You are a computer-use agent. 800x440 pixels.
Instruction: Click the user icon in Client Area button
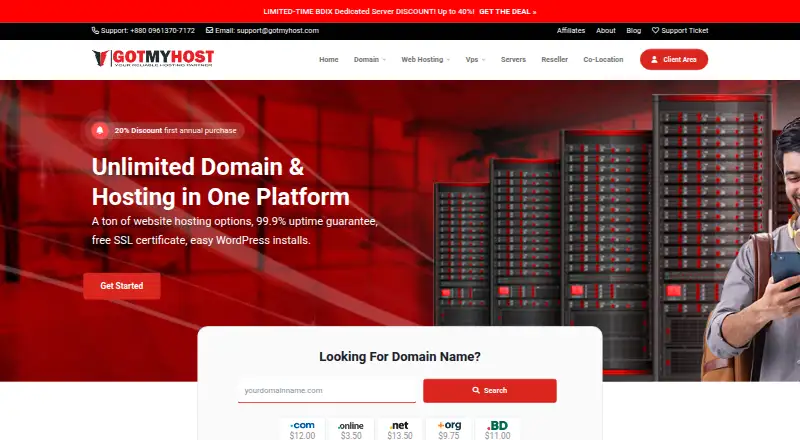[654, 60]
